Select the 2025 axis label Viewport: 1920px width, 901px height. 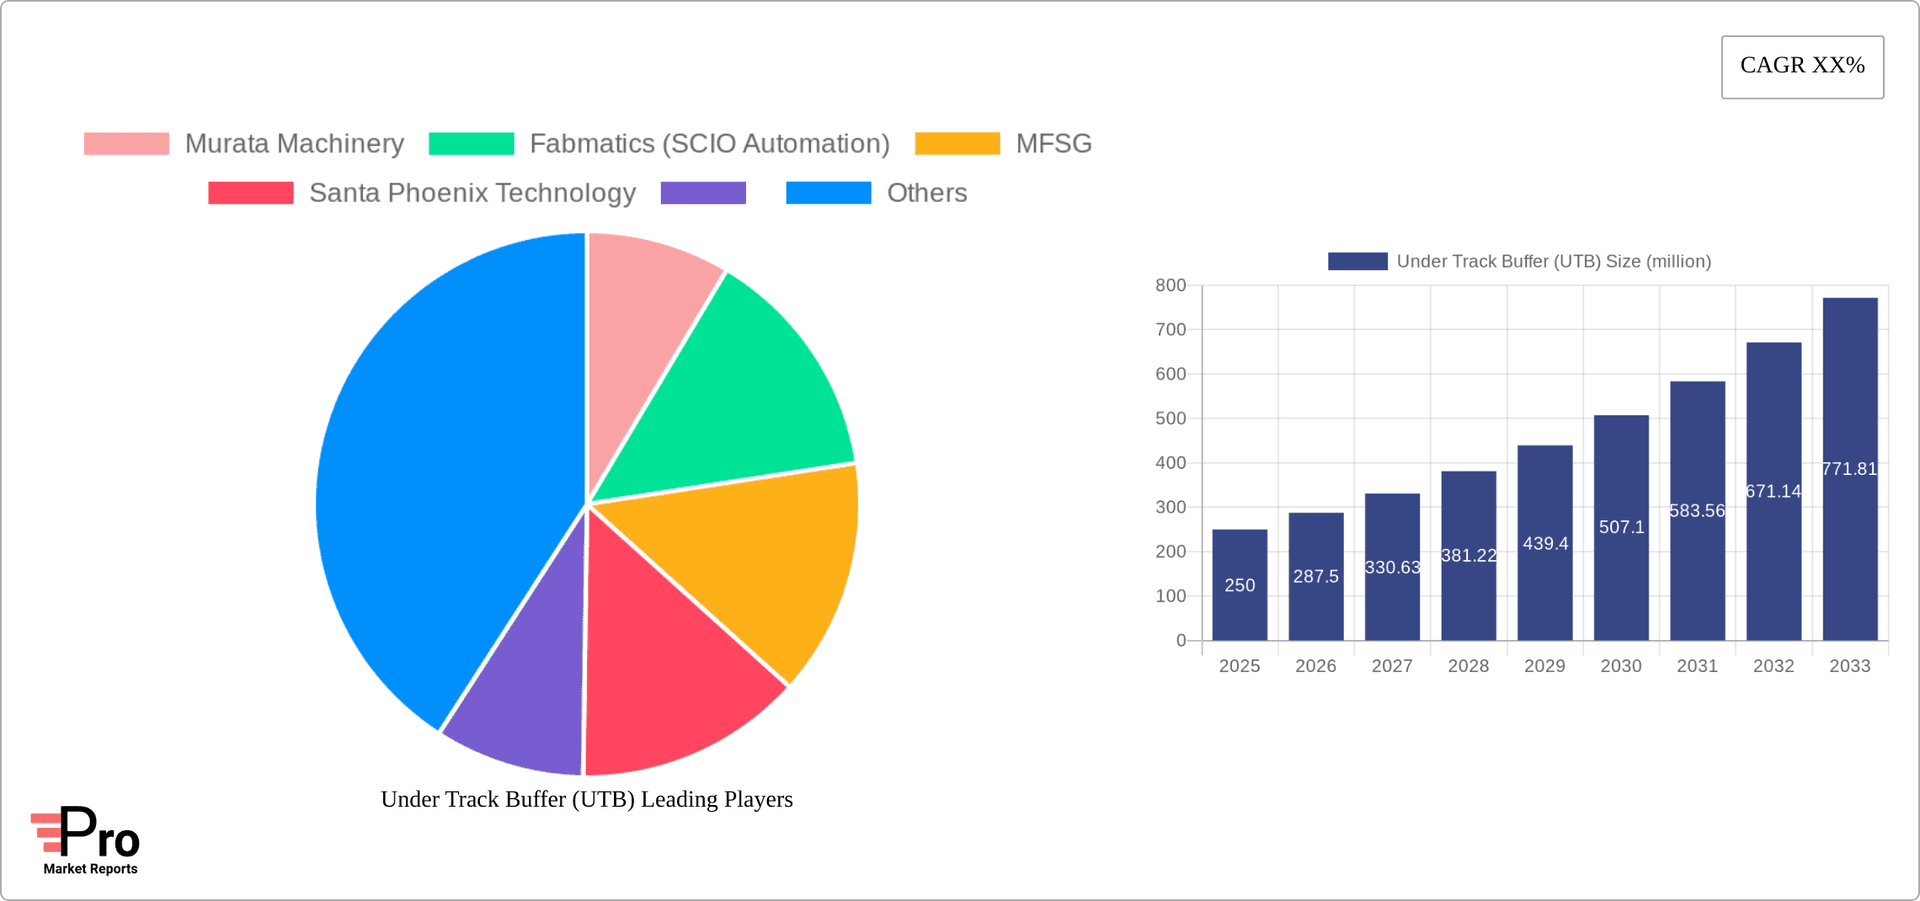[x=1239, y=665]
